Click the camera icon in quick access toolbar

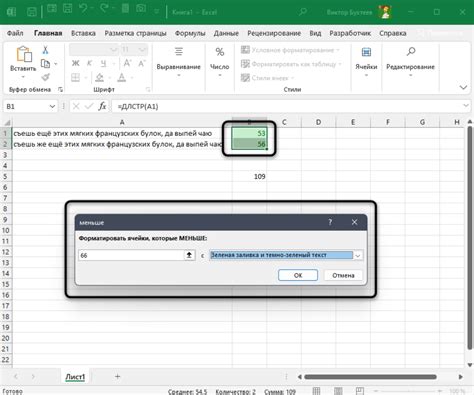pyautogui.click(x=141, y=9)
